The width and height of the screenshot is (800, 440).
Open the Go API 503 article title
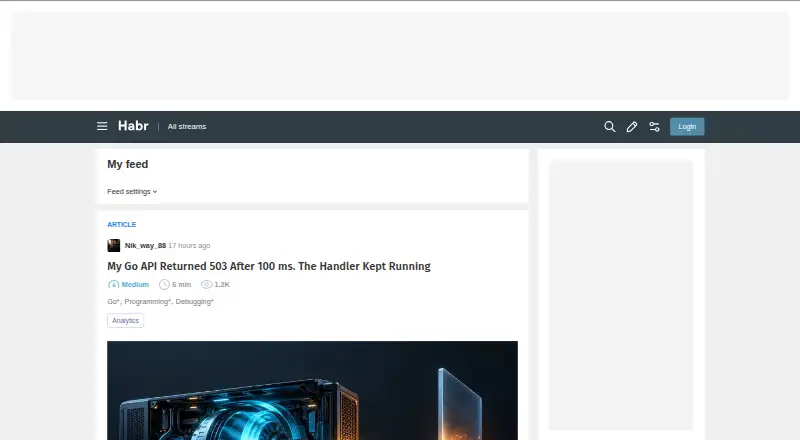coord(269,266)
